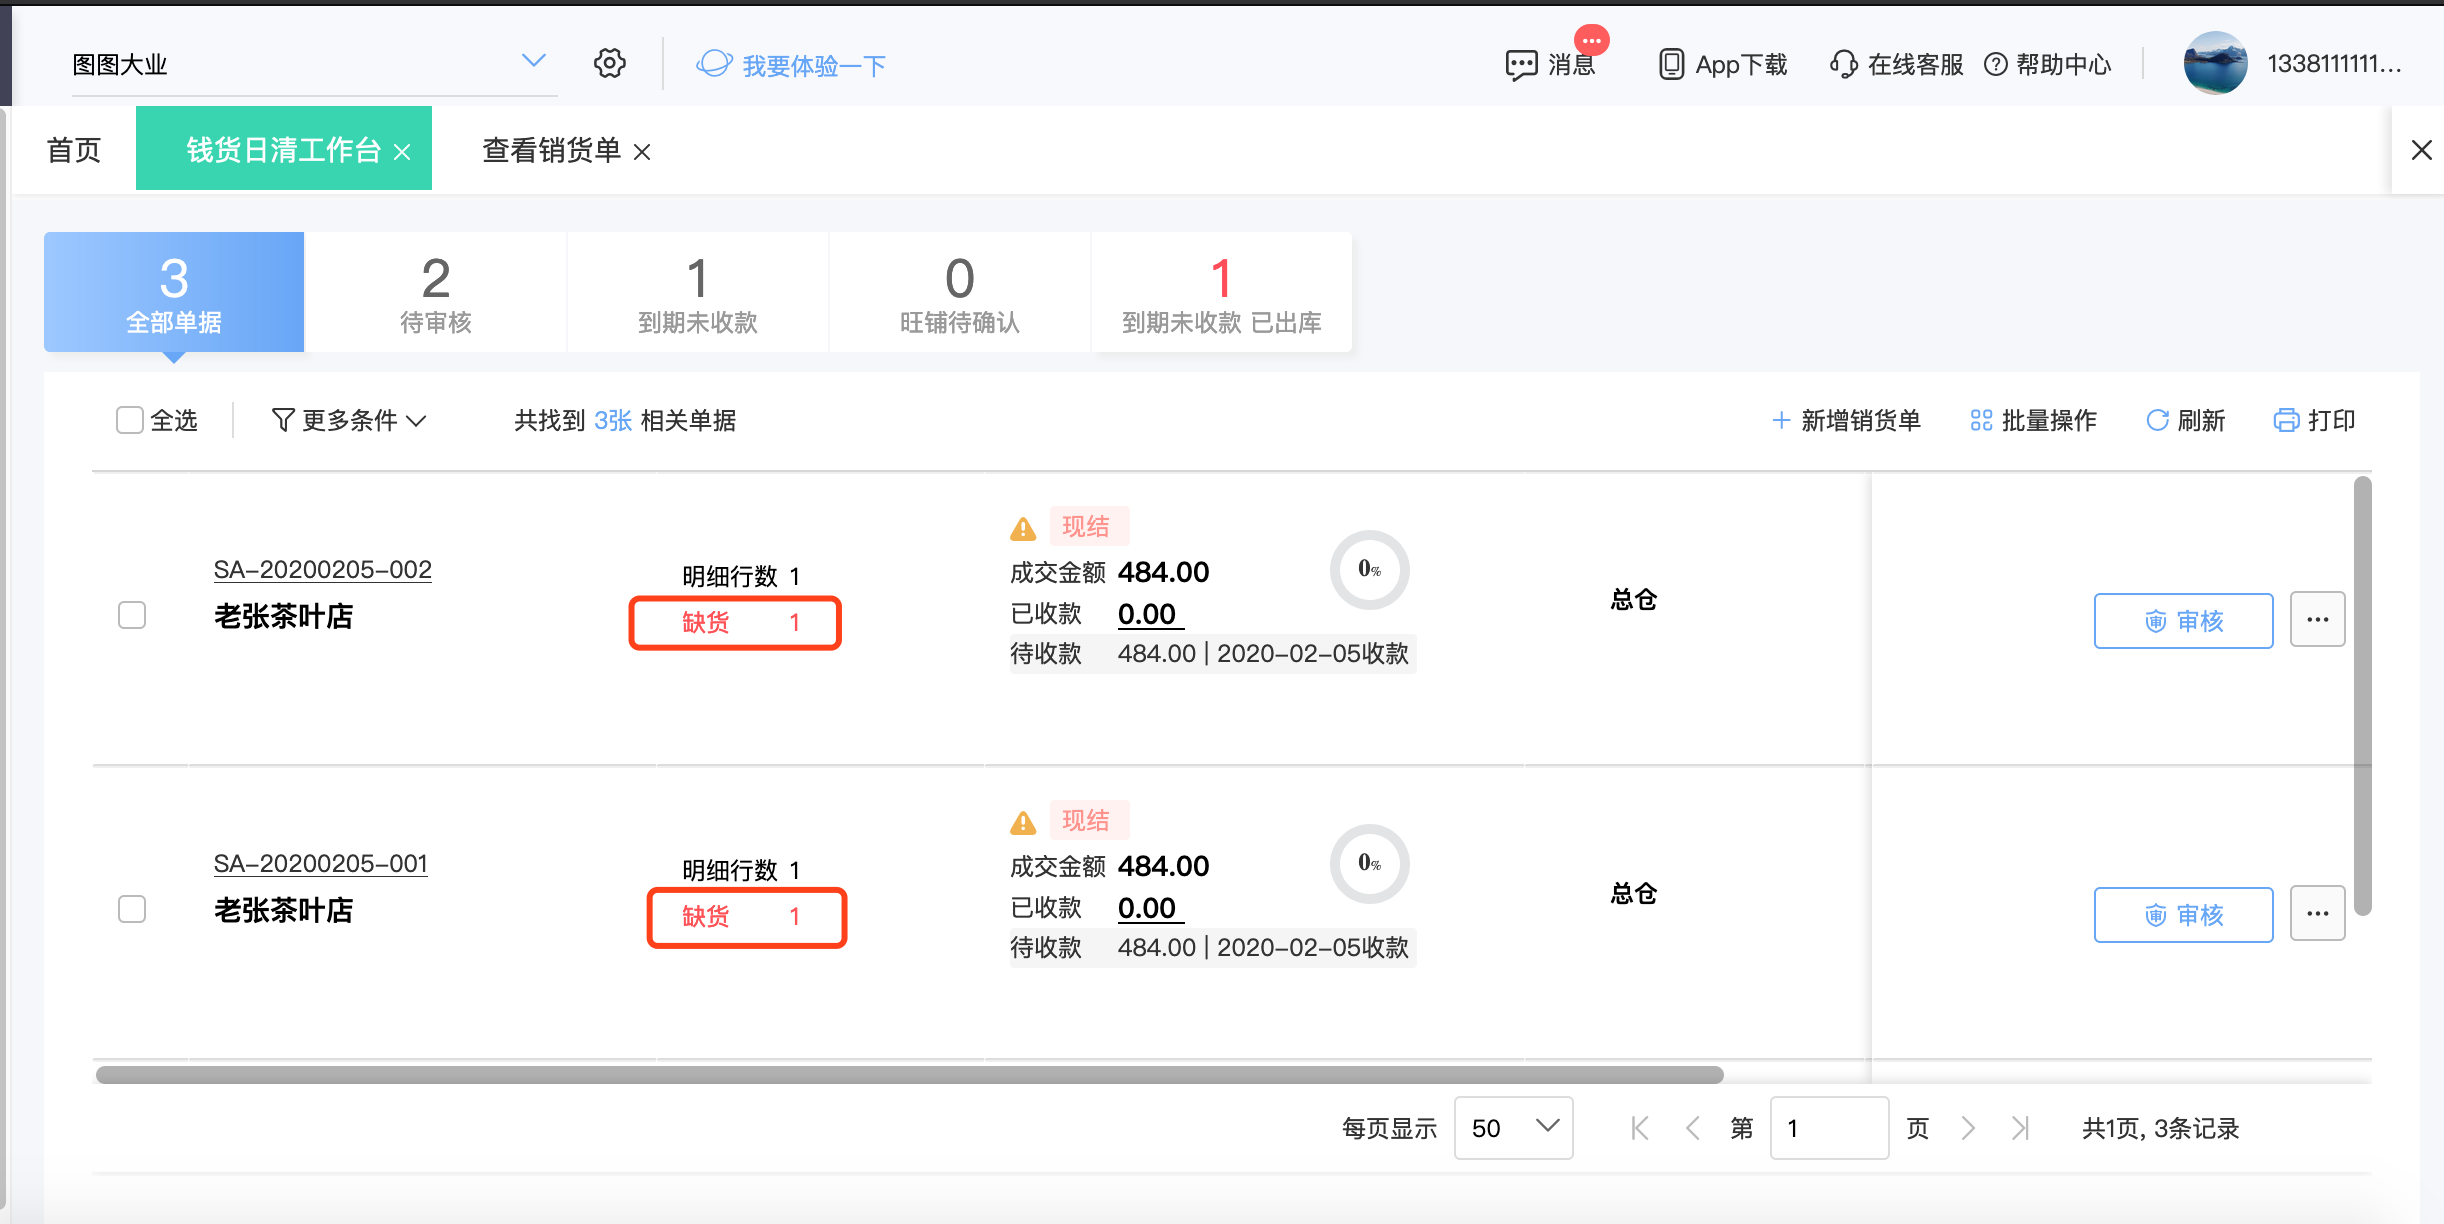Image resolution: width=2444 pixels, height=1224 pixels.
Task: Click the 打印 icon
Action: click(2283, 420)
